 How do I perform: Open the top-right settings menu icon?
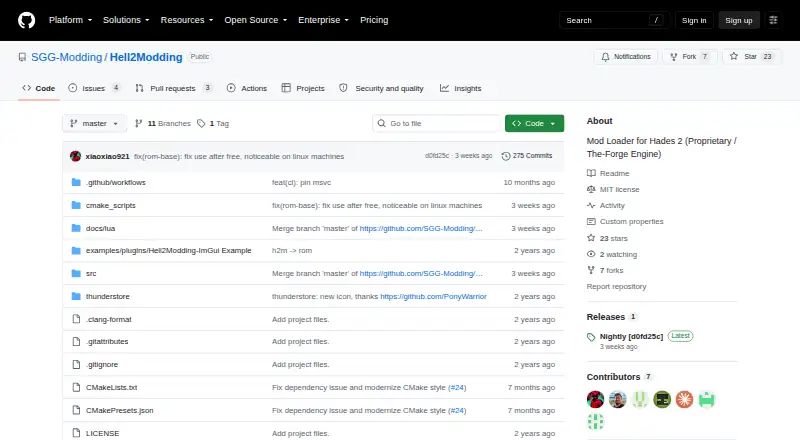coord(773,20)
